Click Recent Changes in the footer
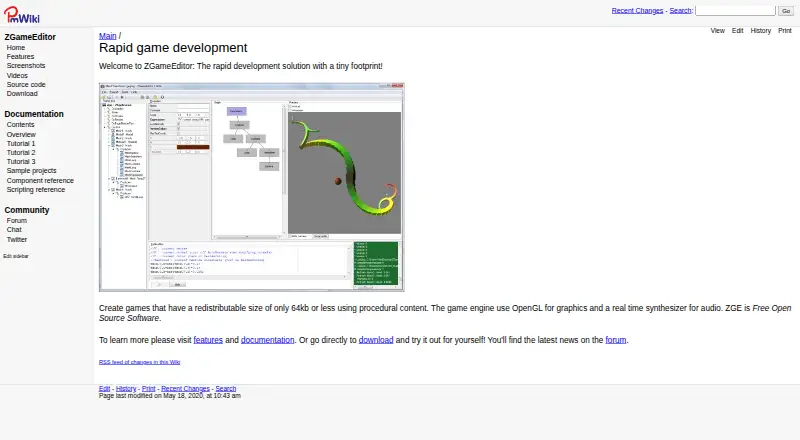This screenshot has height=440, width=800. 185,388
